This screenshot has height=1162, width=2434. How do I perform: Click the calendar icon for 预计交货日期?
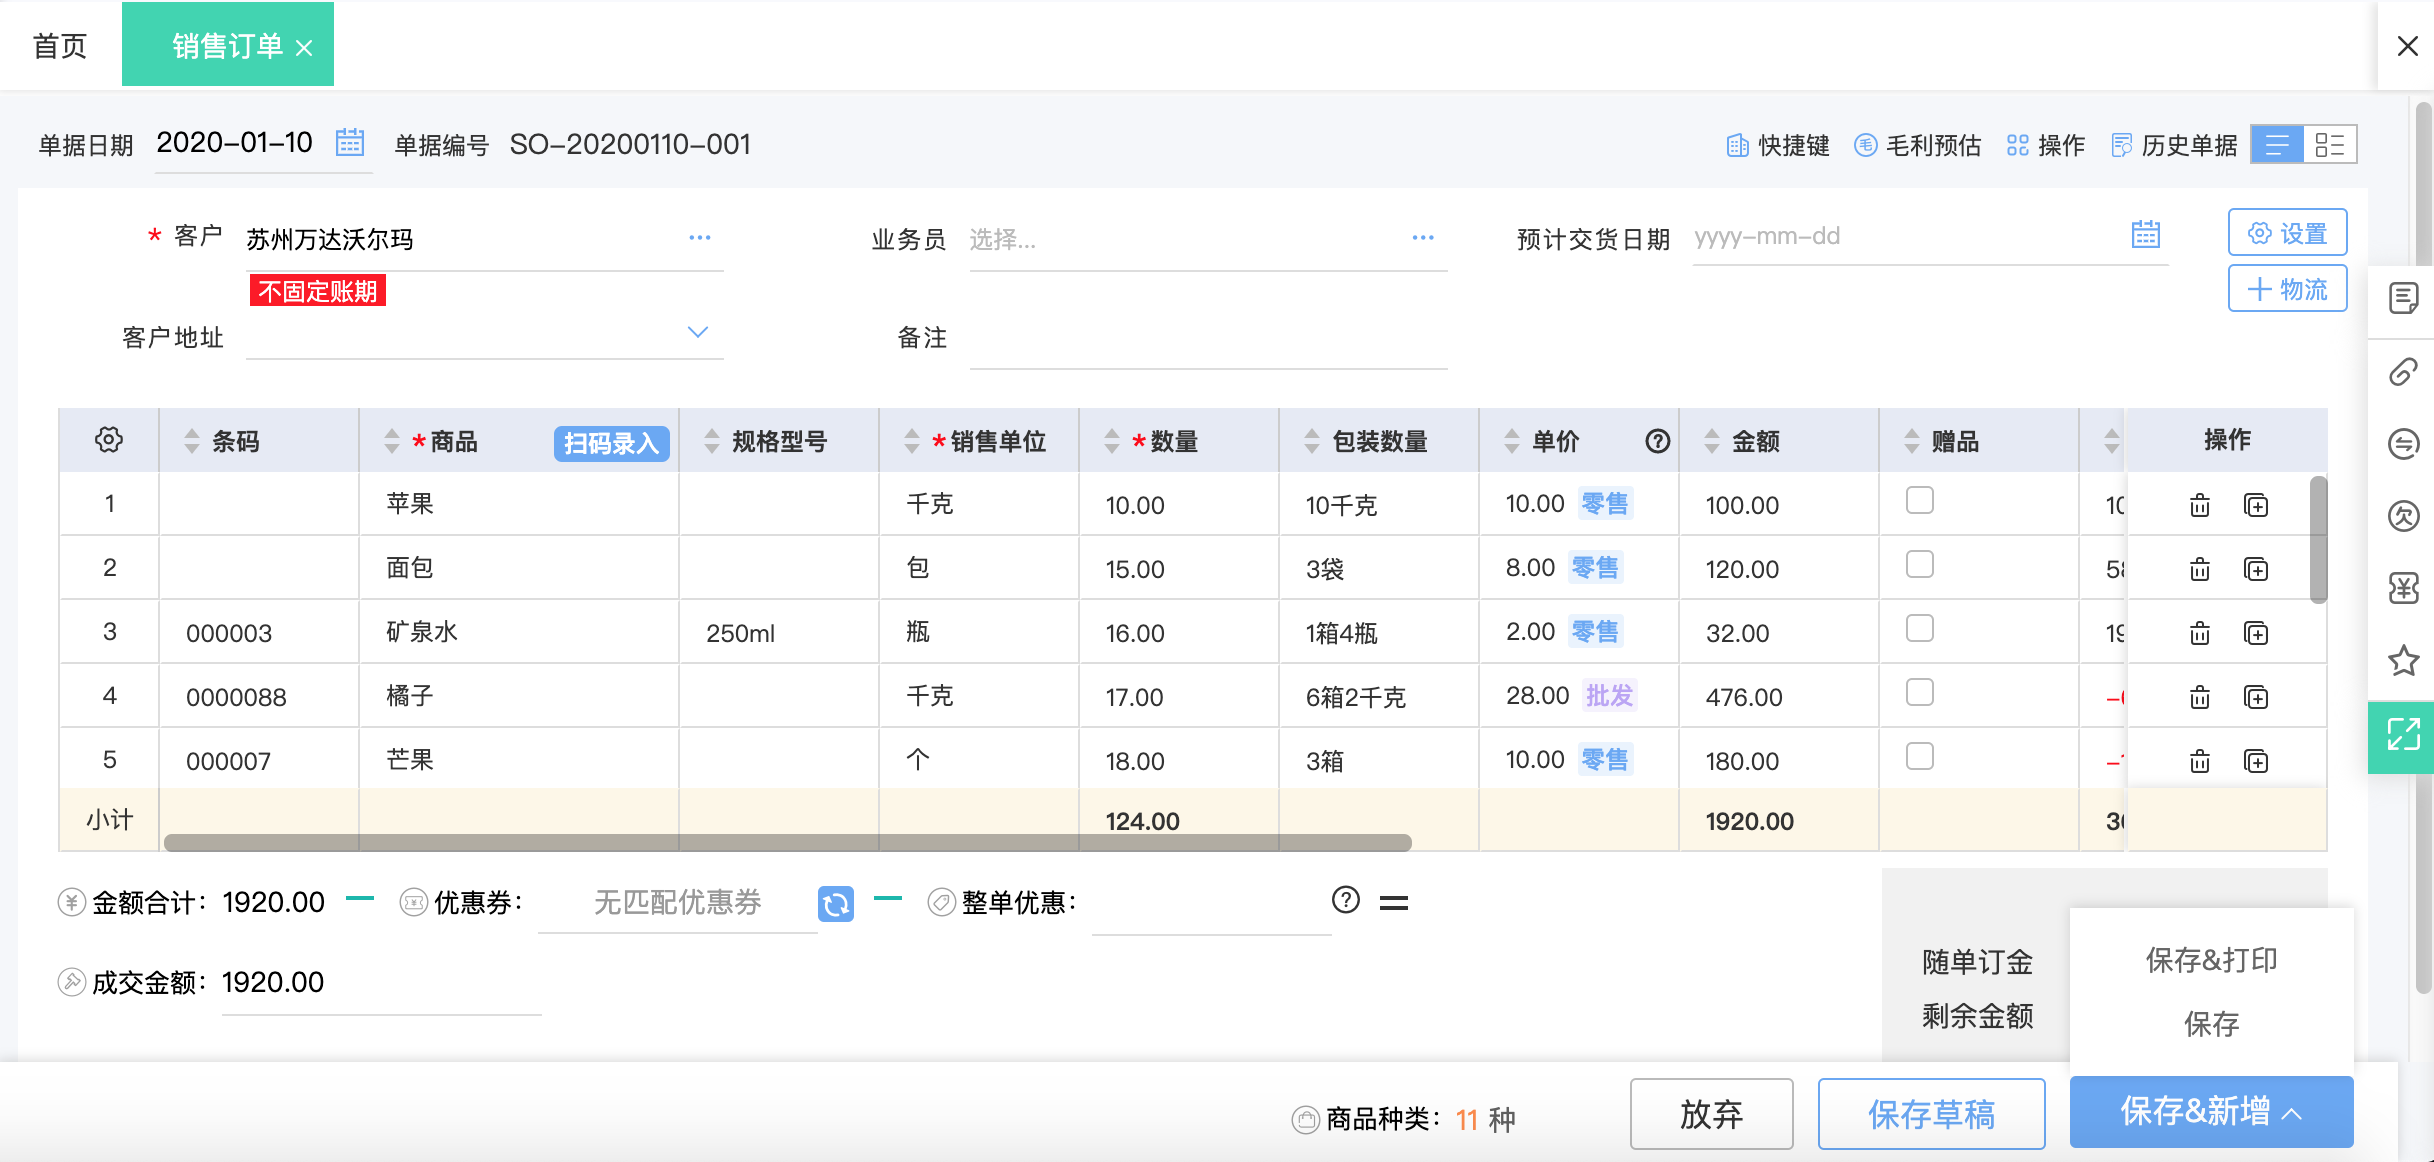point(2145,236)
